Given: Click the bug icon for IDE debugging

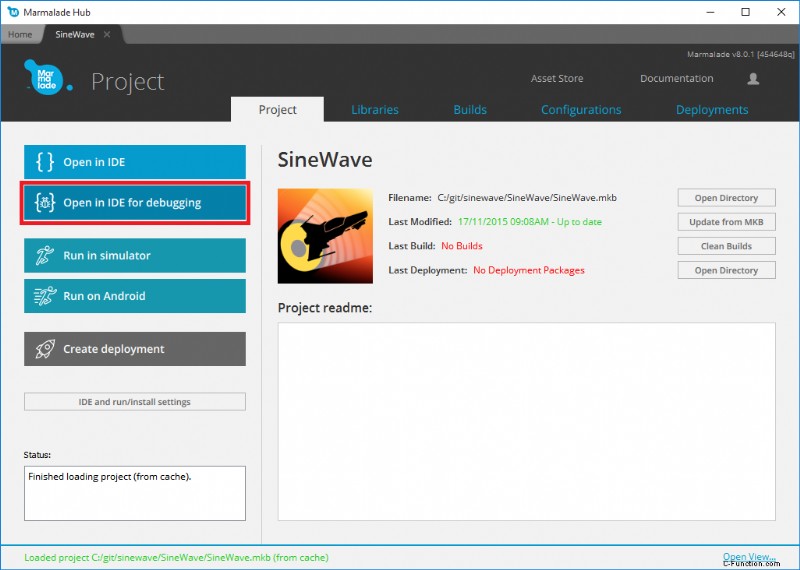Looking at the screenshot, I should coord(45,203).
